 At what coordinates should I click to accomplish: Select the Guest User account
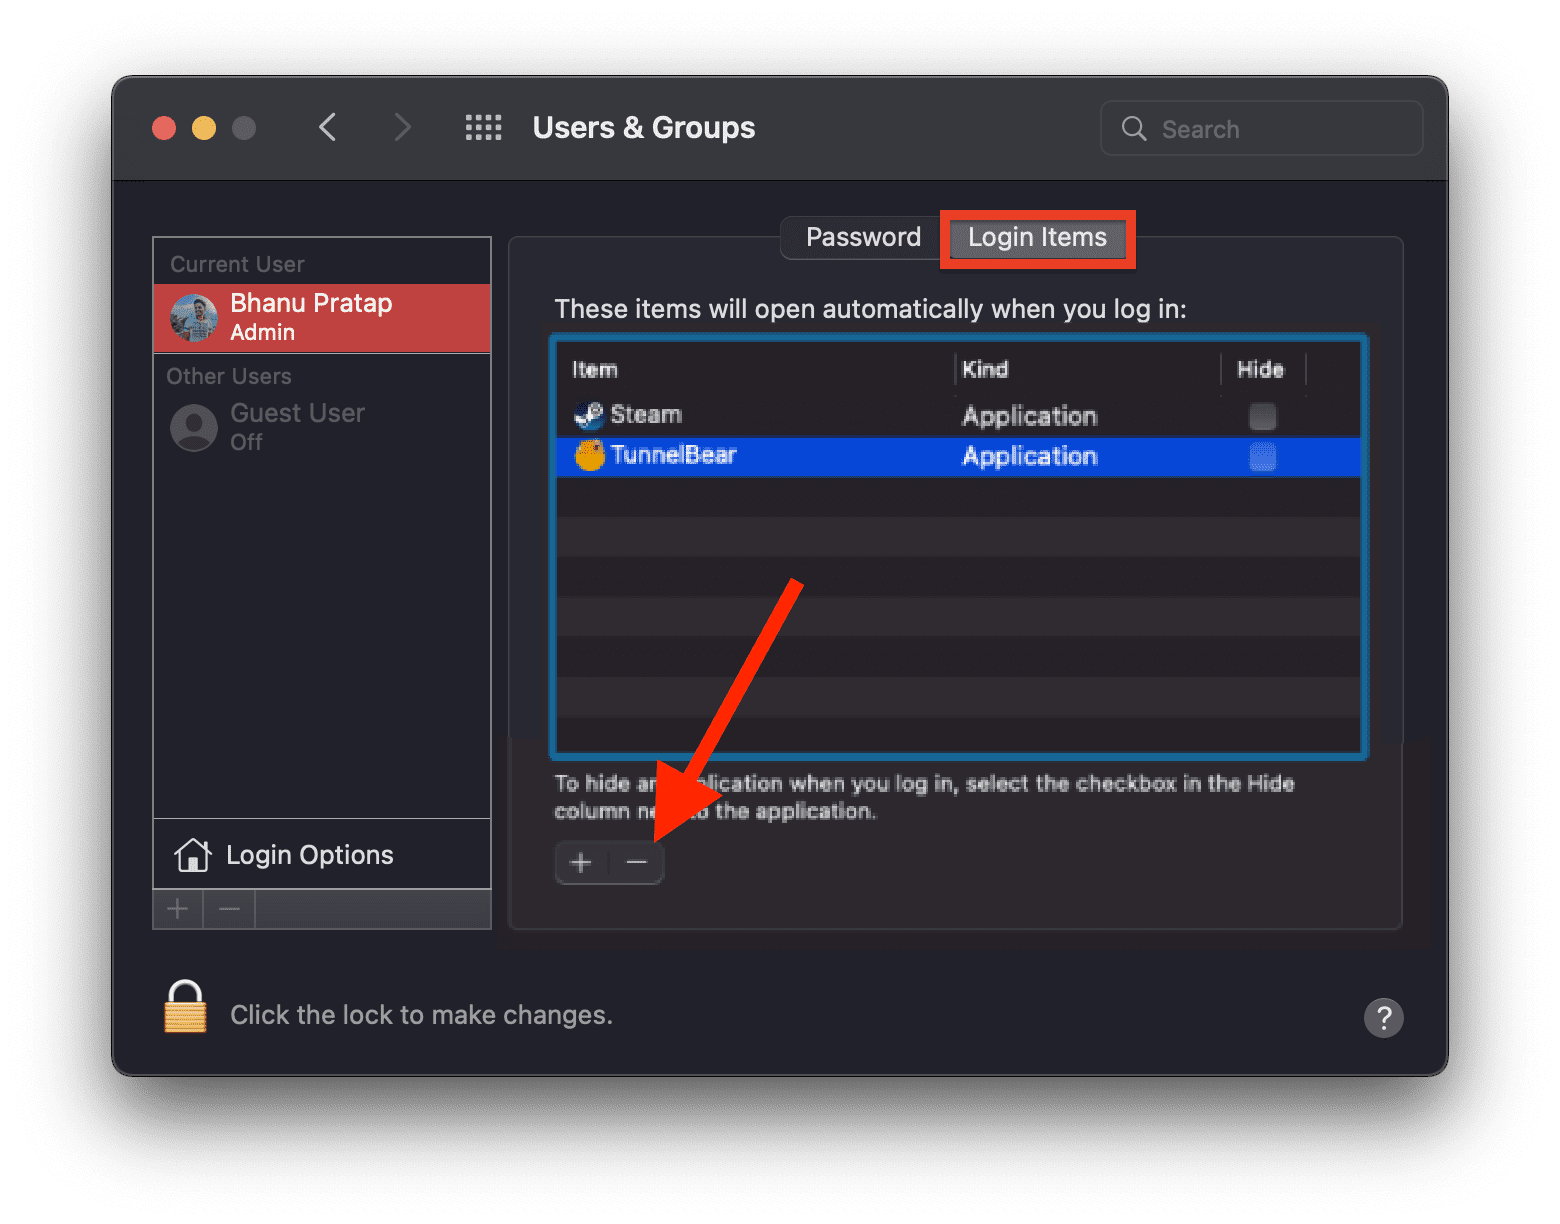pos(322,427)
